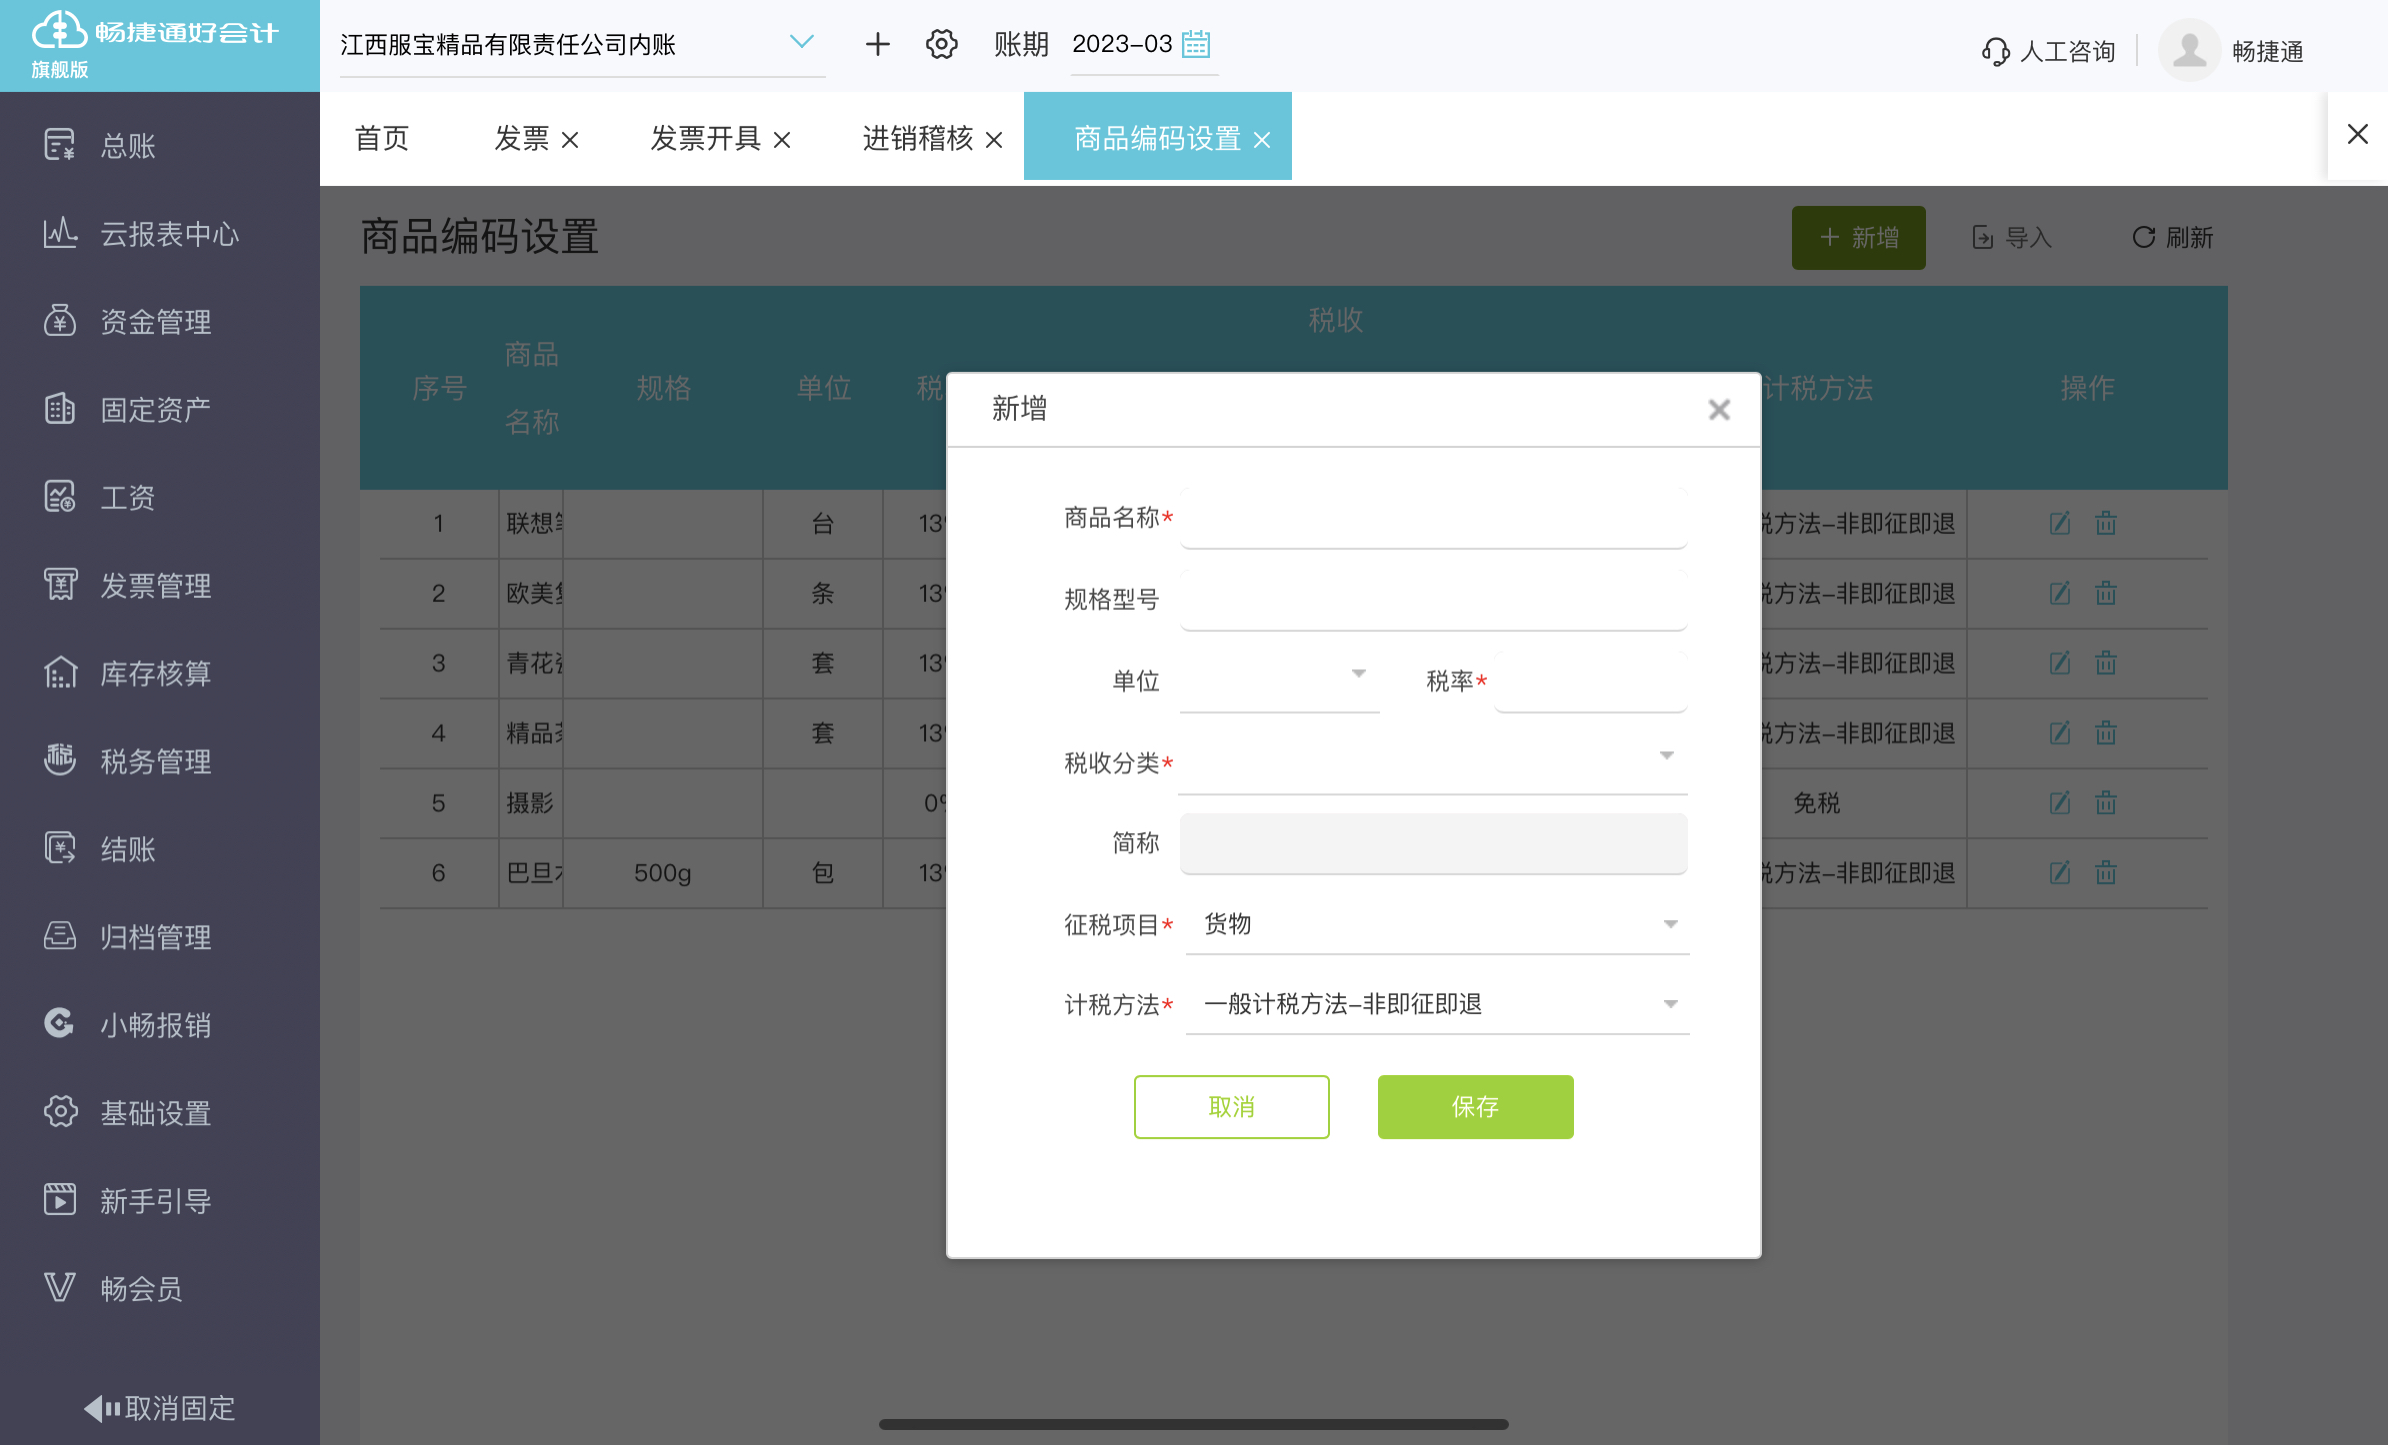Click 取消 button in new form
Image resolution: width=2388 pixels, height=1445 pixels.
[1232, 1106]
